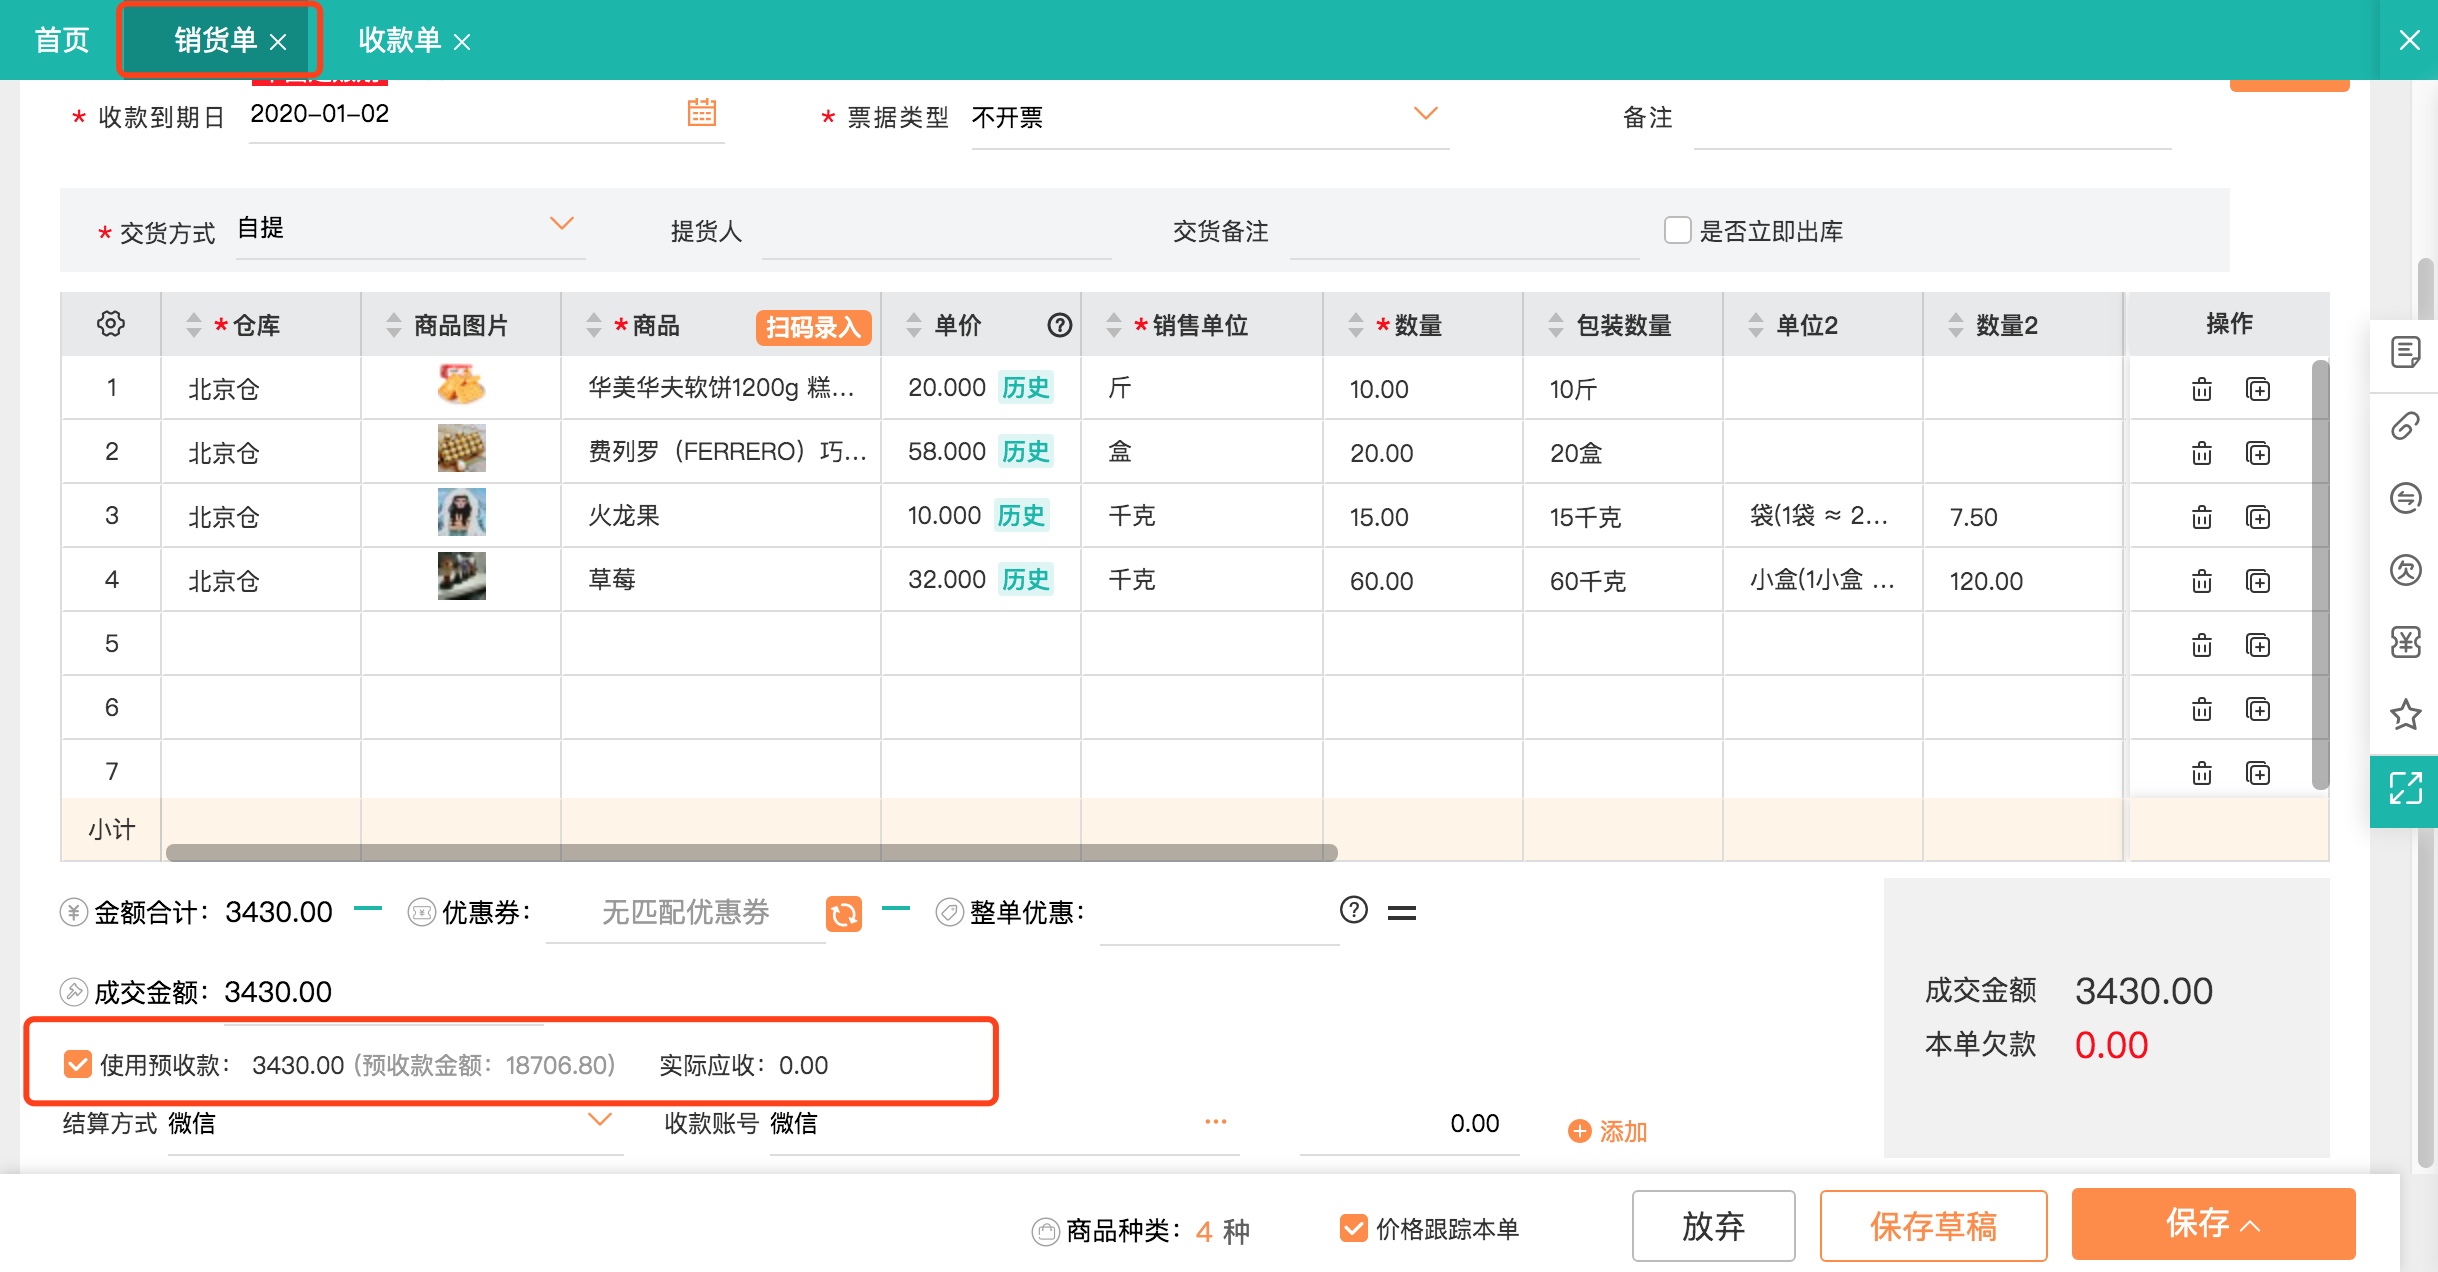2438x1272 pixels.
Task: Expand the 交货方式 dropdown
Action: (x=566, y=229)
